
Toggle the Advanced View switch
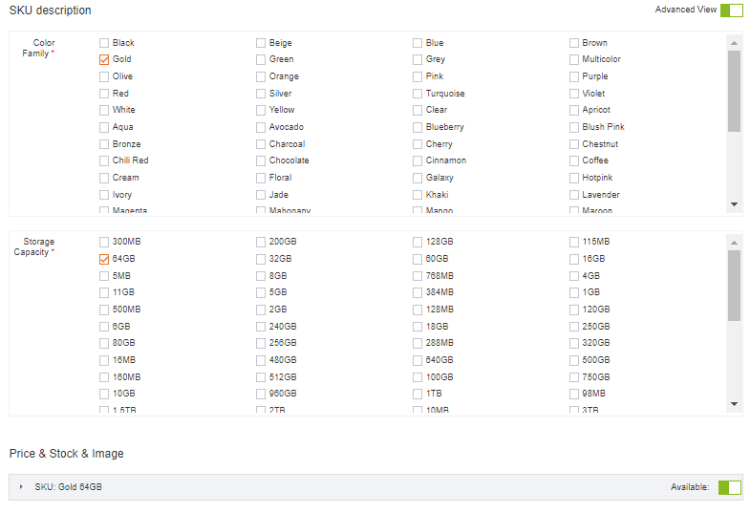[731, 10]
